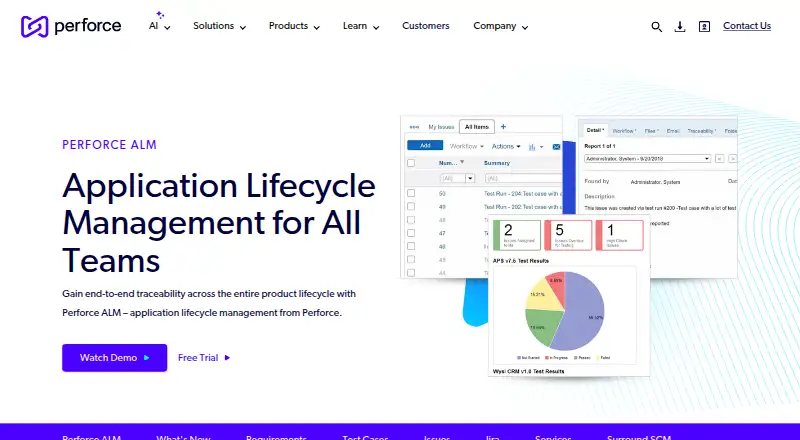Screen dimensions: 800x440
Task: Follow the Free Trial link
Action: click(204, 358)
